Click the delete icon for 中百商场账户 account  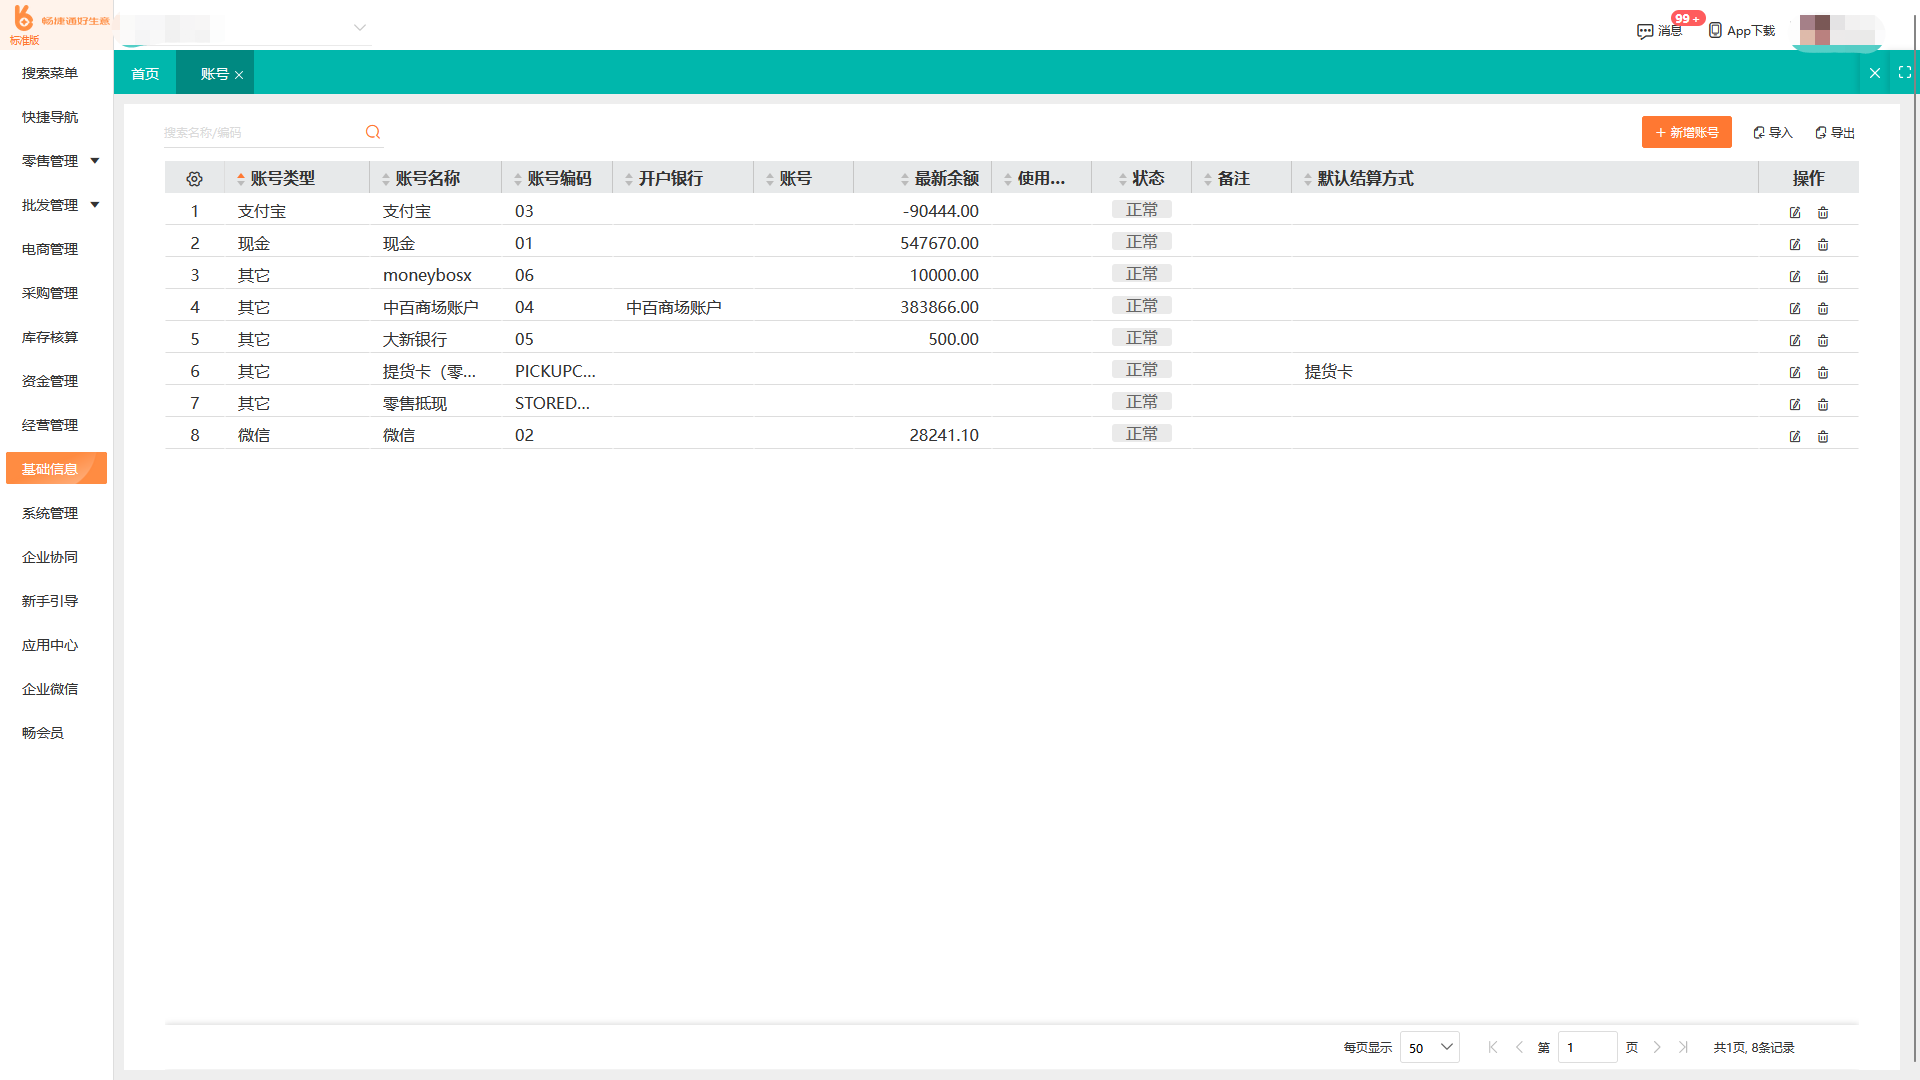click(x=1824, y=306)
